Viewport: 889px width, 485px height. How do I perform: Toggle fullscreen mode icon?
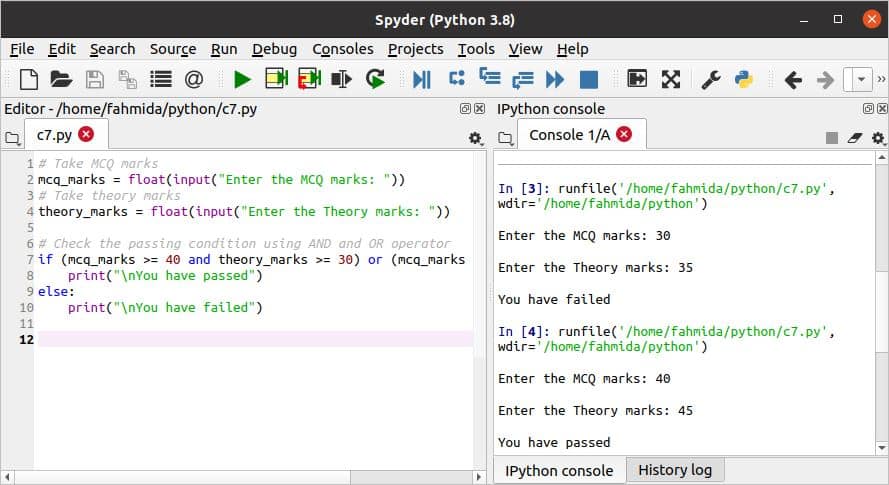click(x=671, y=79)
